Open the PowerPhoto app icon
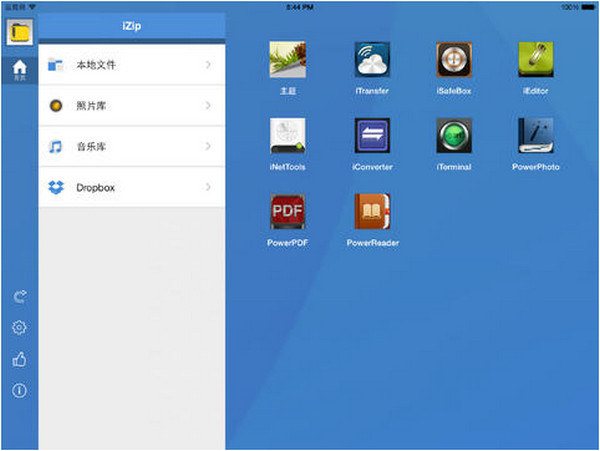 (536, 136)
